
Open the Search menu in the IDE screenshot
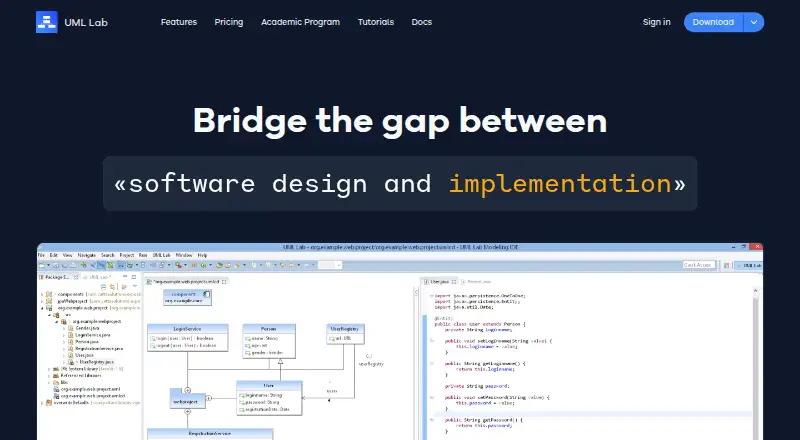click(108, 255)
